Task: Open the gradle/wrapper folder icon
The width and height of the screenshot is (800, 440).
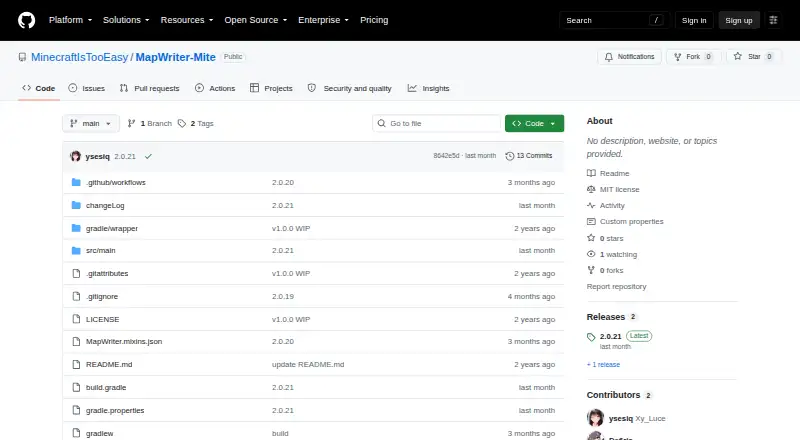Action: coord(76,228)
